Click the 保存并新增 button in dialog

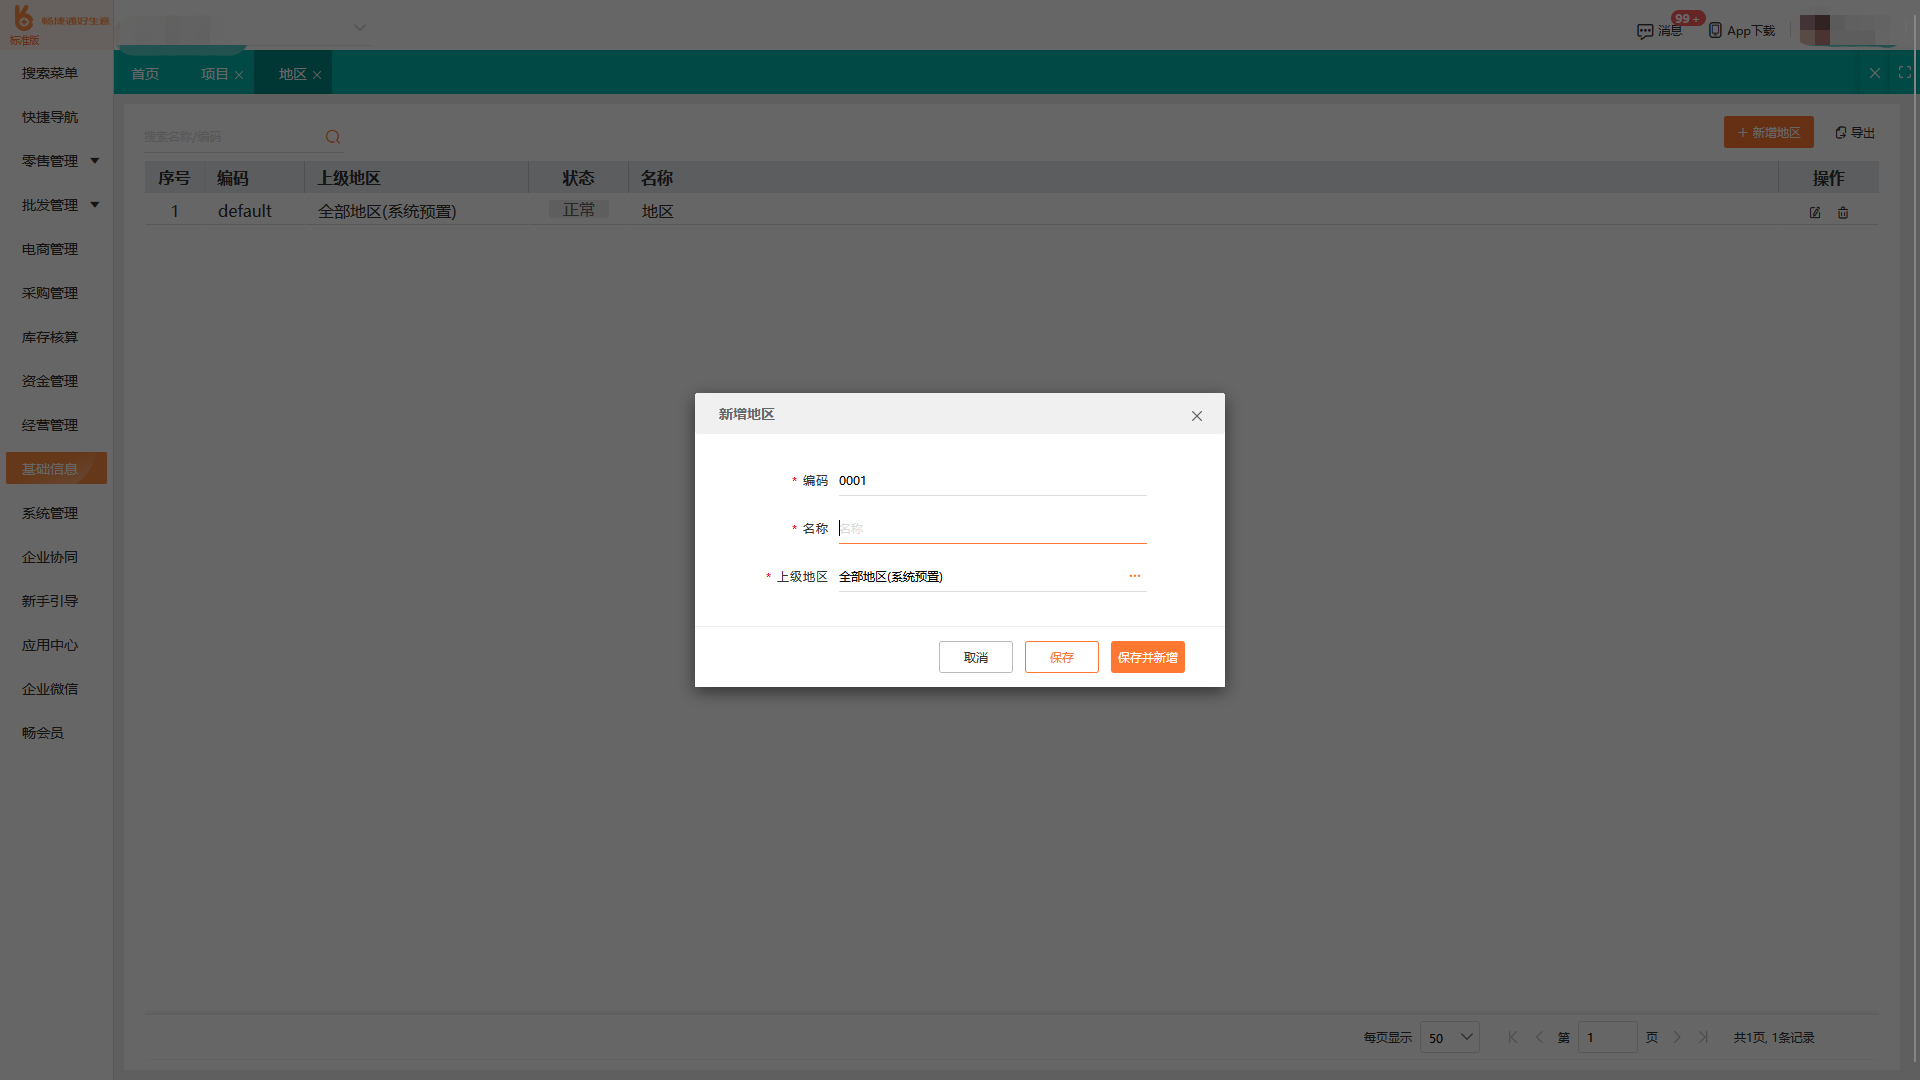click(1147, 657)
